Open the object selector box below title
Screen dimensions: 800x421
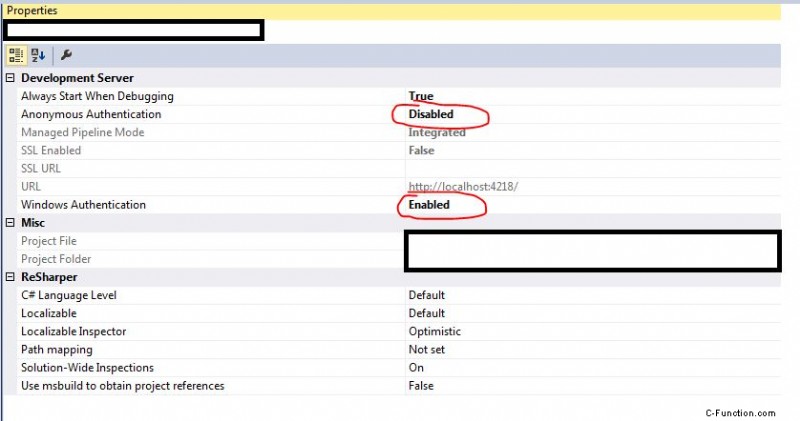click(x=133, y=31)
